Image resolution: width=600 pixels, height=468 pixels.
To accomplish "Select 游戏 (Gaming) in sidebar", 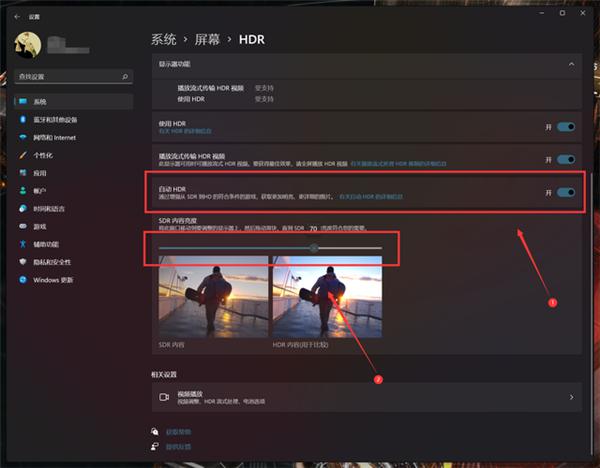I will (40, 226).
